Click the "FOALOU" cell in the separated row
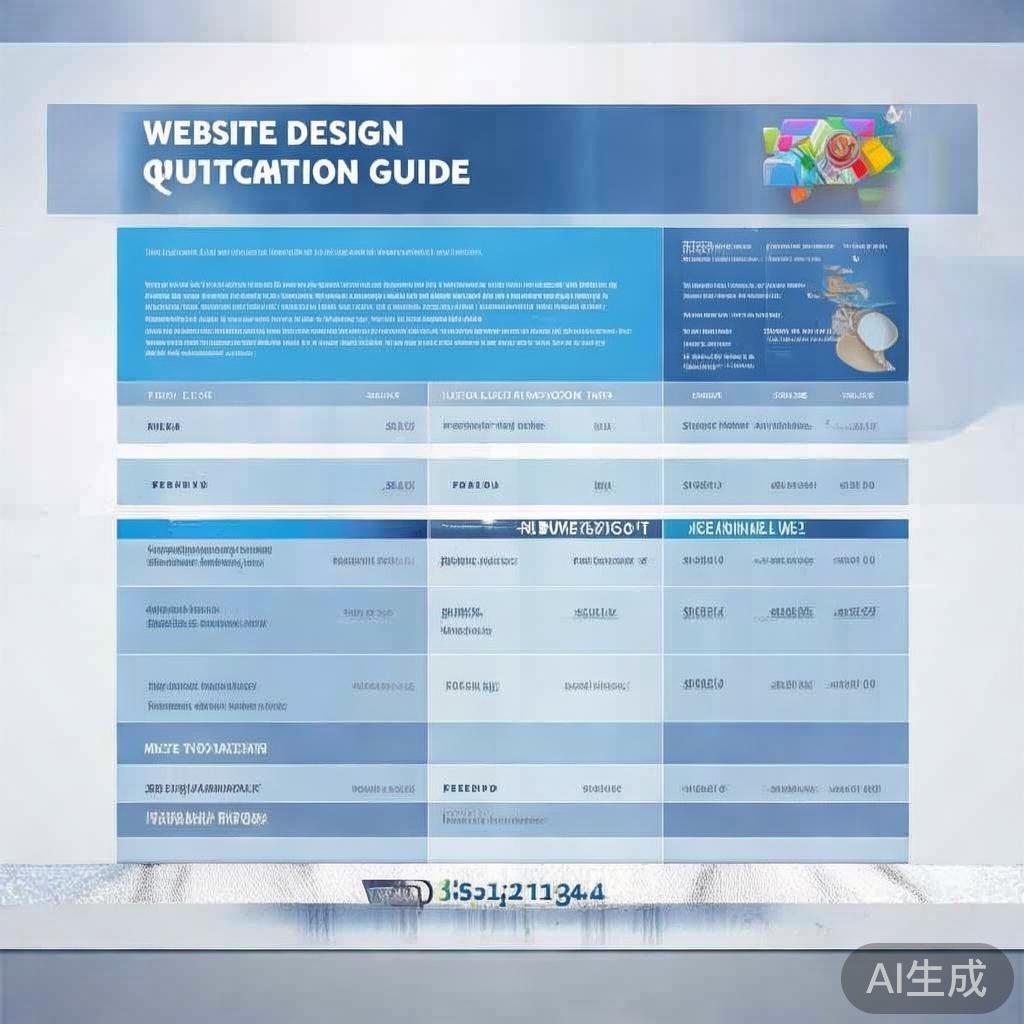 click(475, 485)
